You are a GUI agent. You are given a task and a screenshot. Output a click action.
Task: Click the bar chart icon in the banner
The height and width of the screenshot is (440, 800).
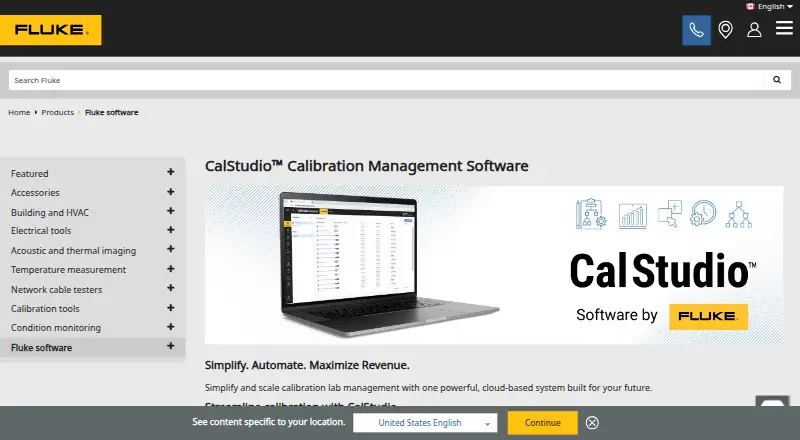click(633, 215)
